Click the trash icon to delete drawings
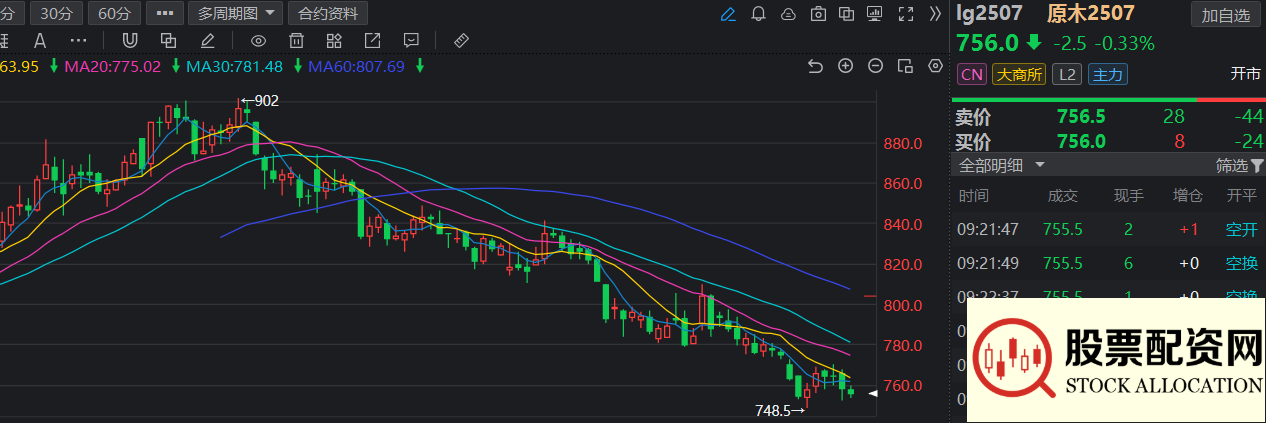 coord(296,41)
